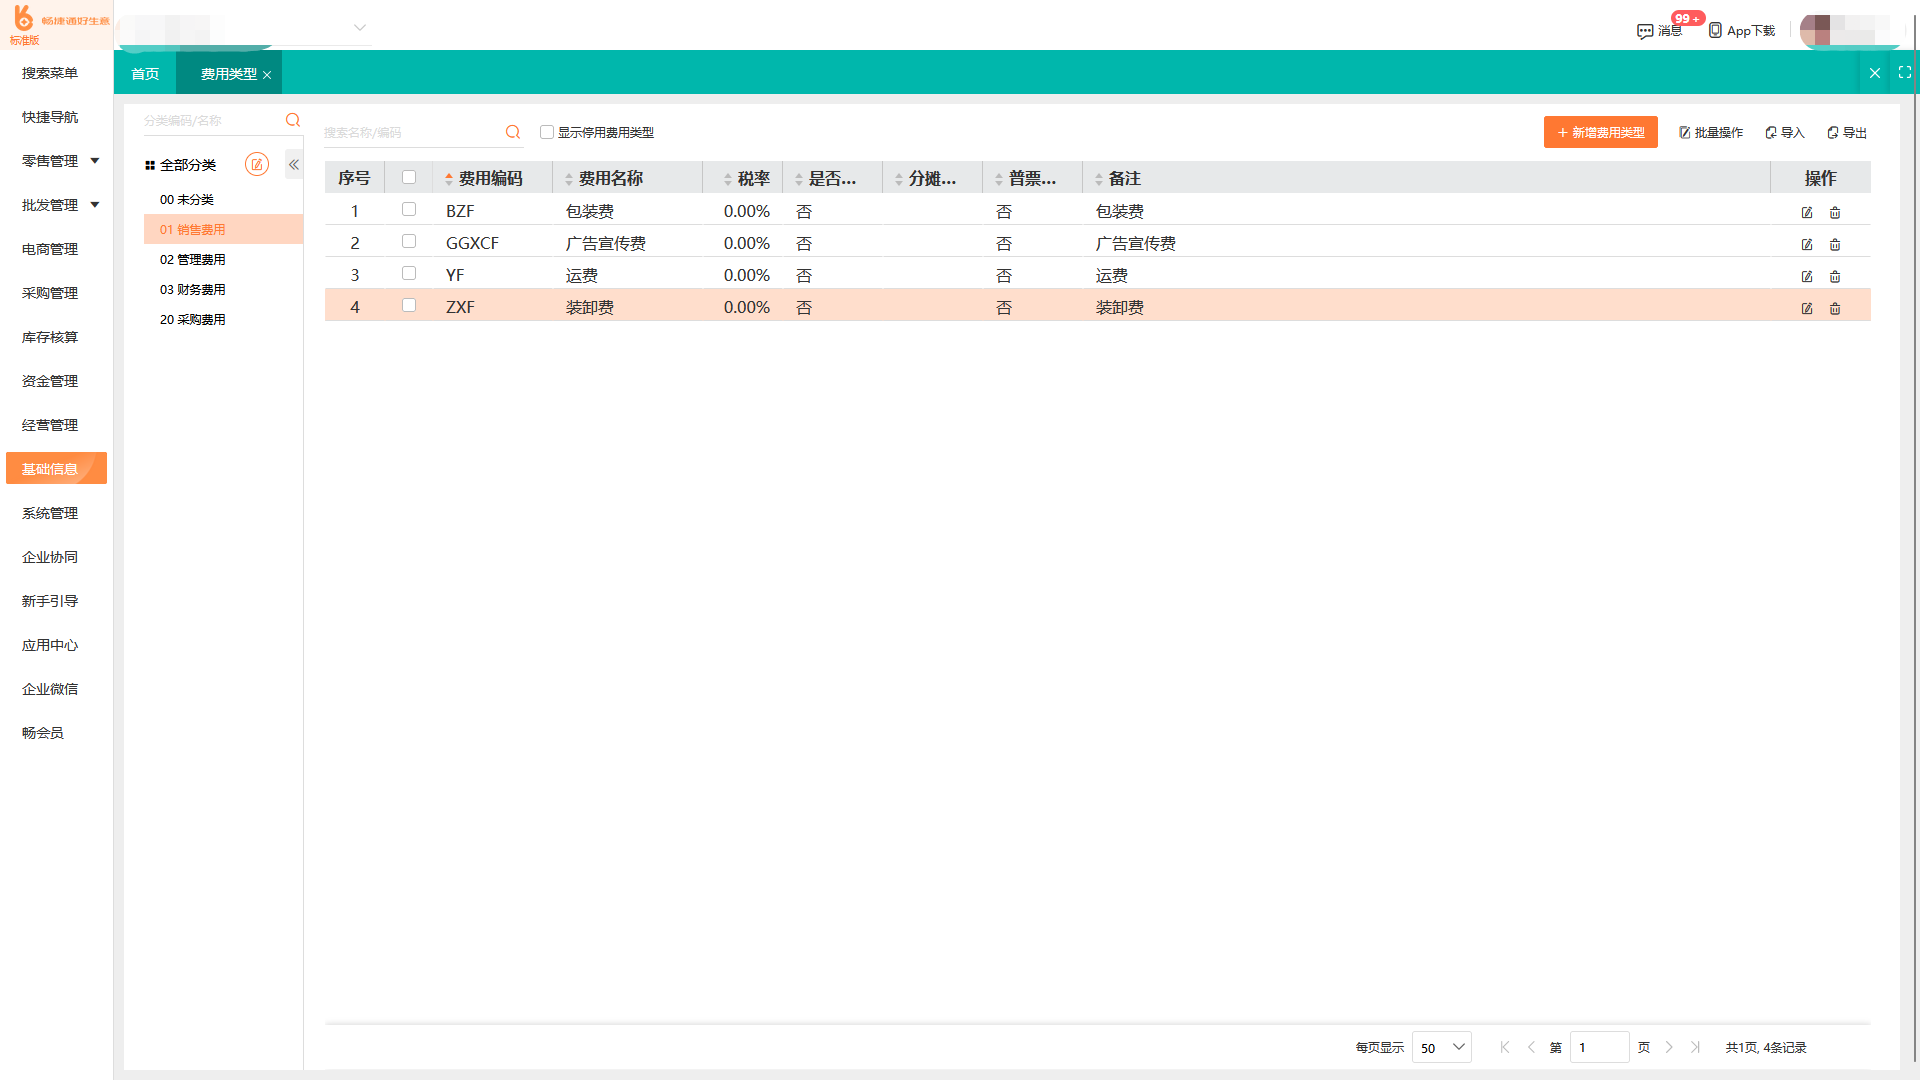Toggle 显示停用费用类型 checkbox
Screen dimensions: 1920x1080
(546, 132)
